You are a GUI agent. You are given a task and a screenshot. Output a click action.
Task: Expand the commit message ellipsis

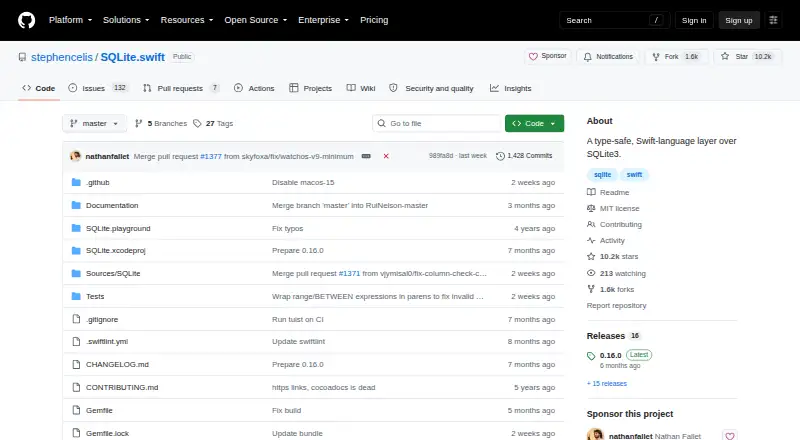coord(366,156)
